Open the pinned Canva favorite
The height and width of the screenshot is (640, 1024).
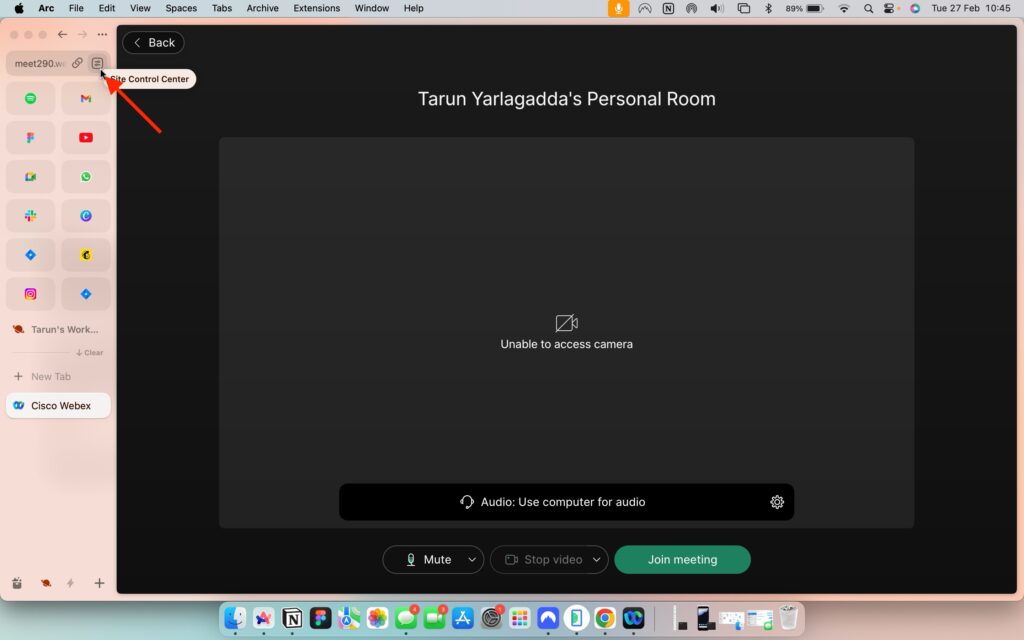(86, 216)
